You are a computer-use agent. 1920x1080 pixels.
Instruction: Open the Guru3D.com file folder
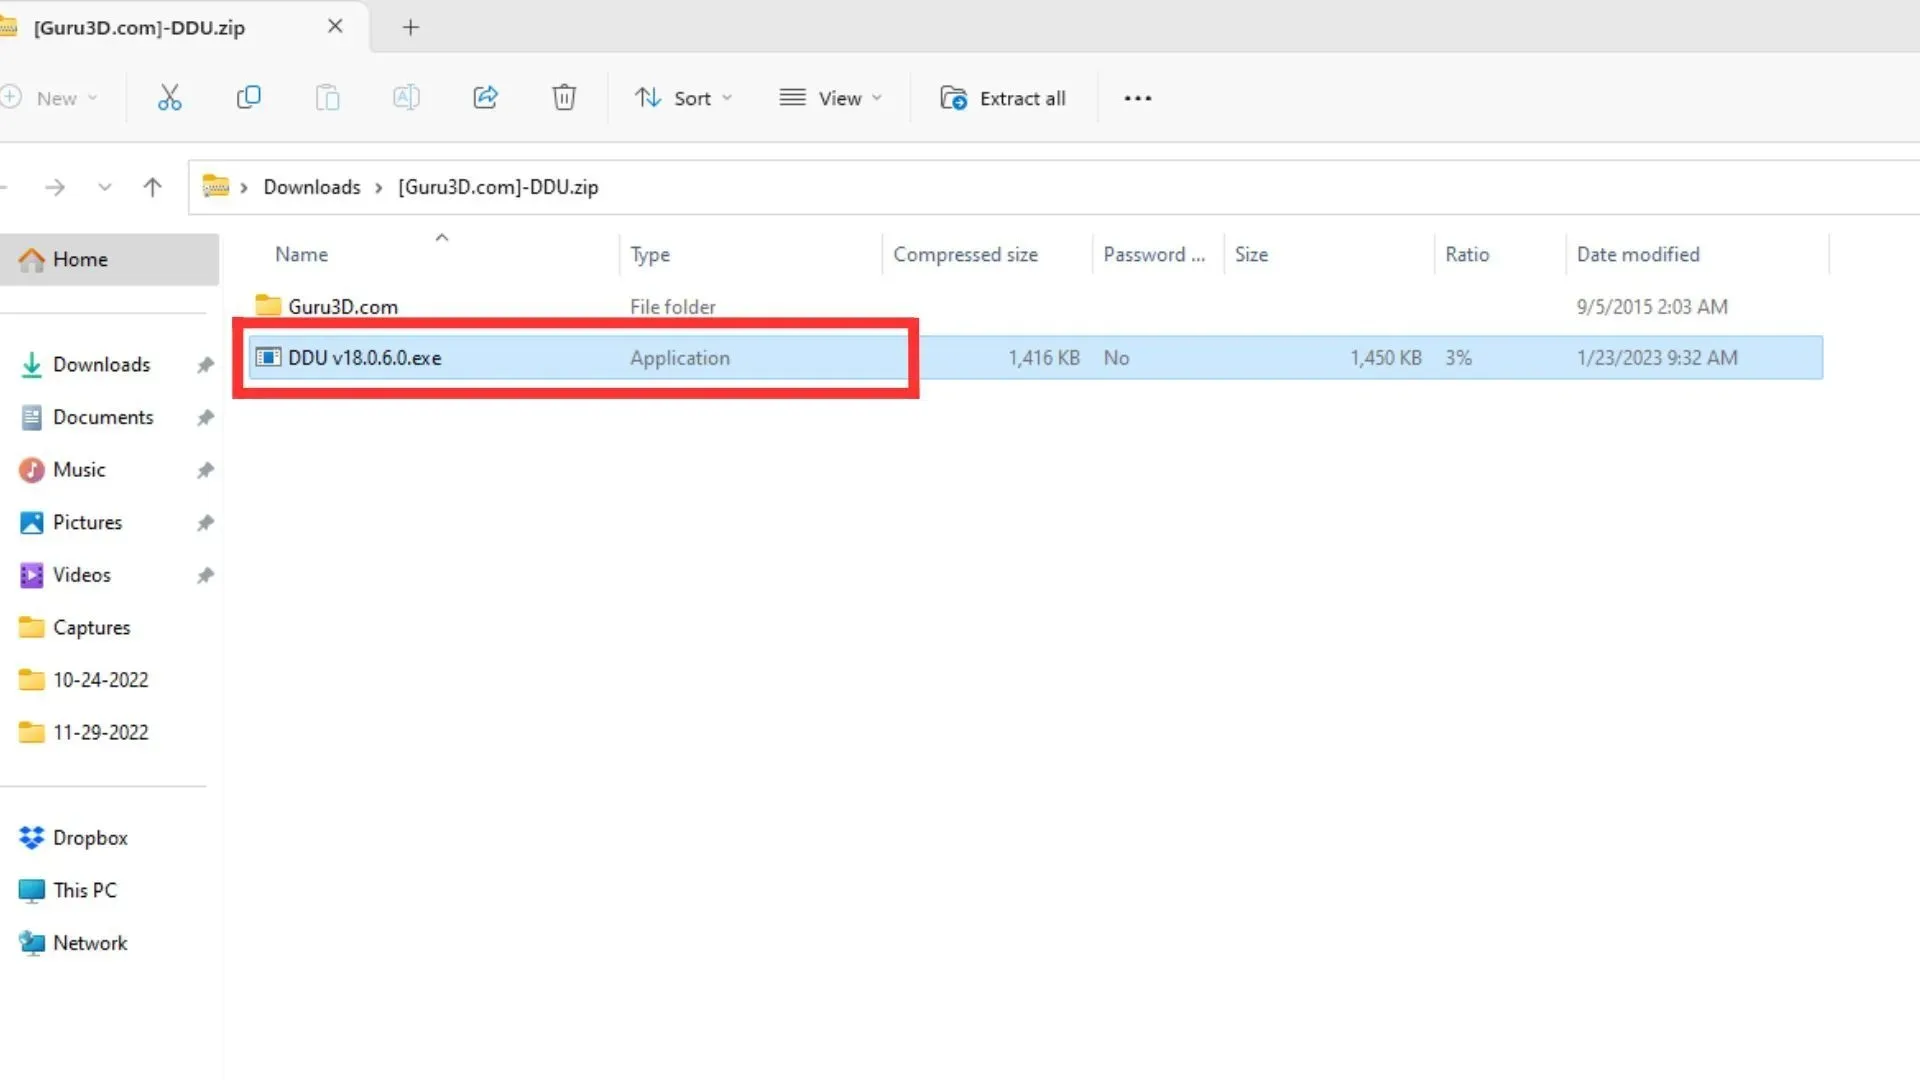(x=343, y=306)
